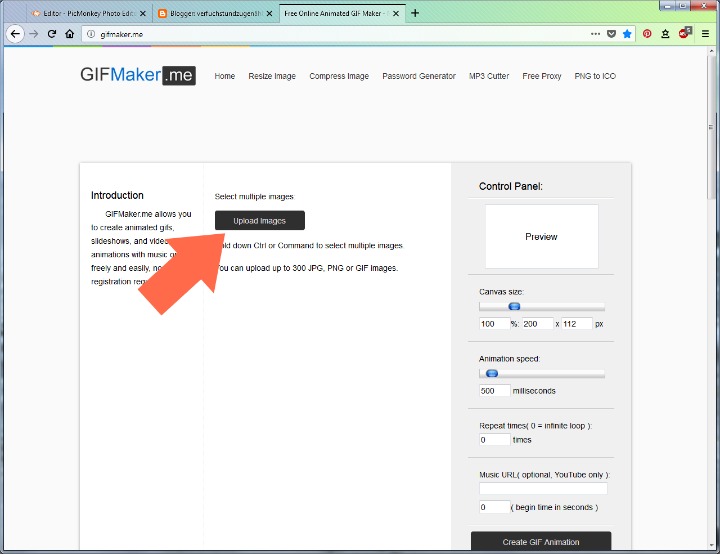This screenshot has width=720, height=554.
Task: Focus the Repeat times input box
Action: (495, 439)
